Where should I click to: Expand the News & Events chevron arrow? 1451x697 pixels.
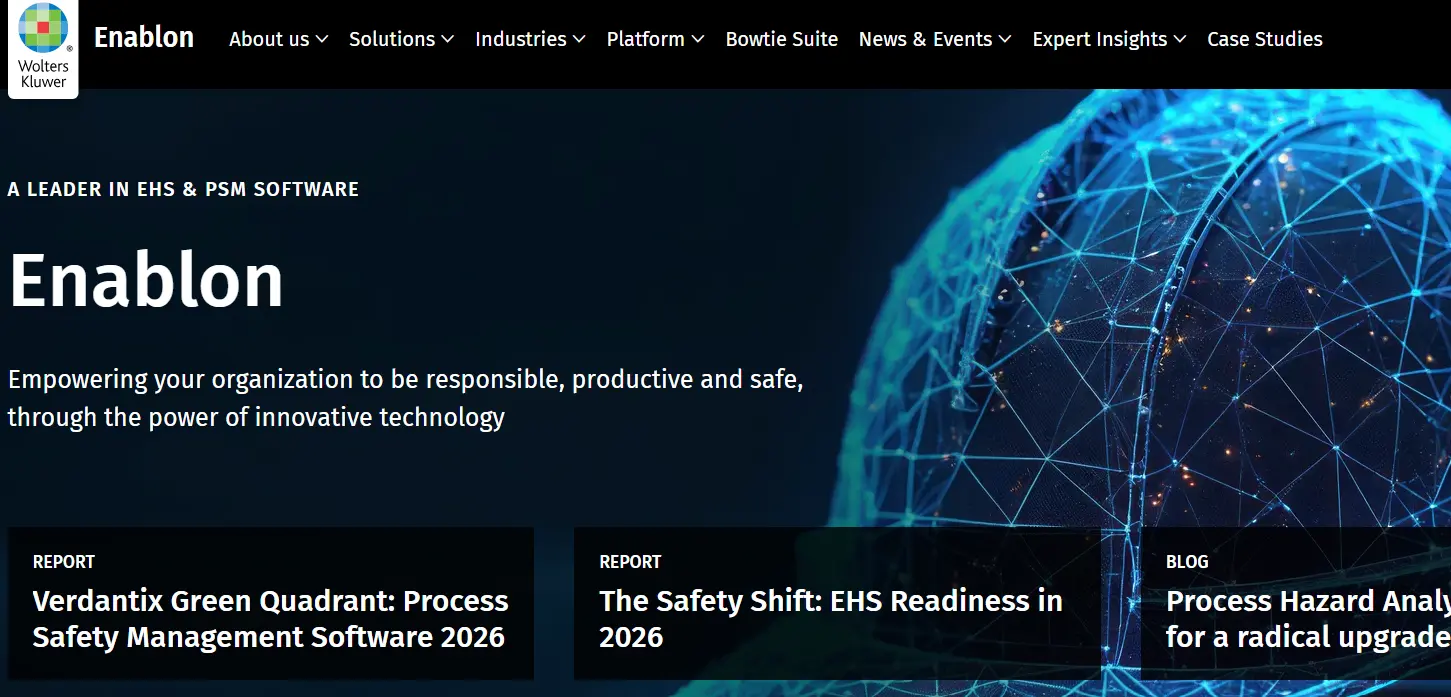pyautogui.click(x=1005, y=39)
